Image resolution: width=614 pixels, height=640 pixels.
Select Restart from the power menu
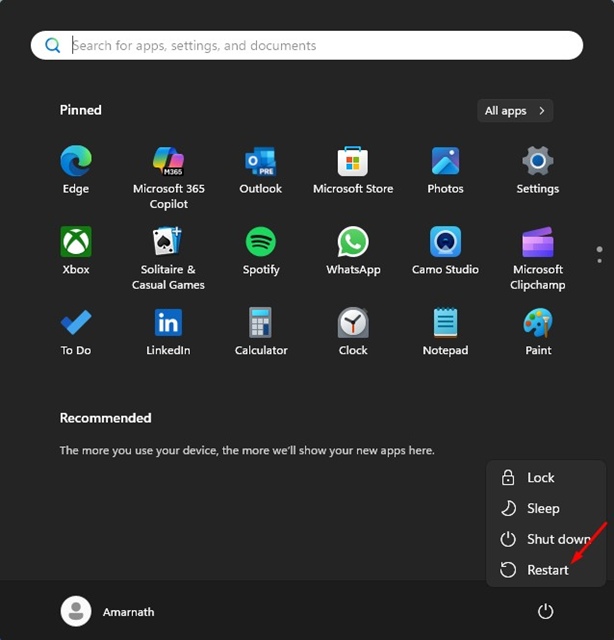tap(546, 570)
